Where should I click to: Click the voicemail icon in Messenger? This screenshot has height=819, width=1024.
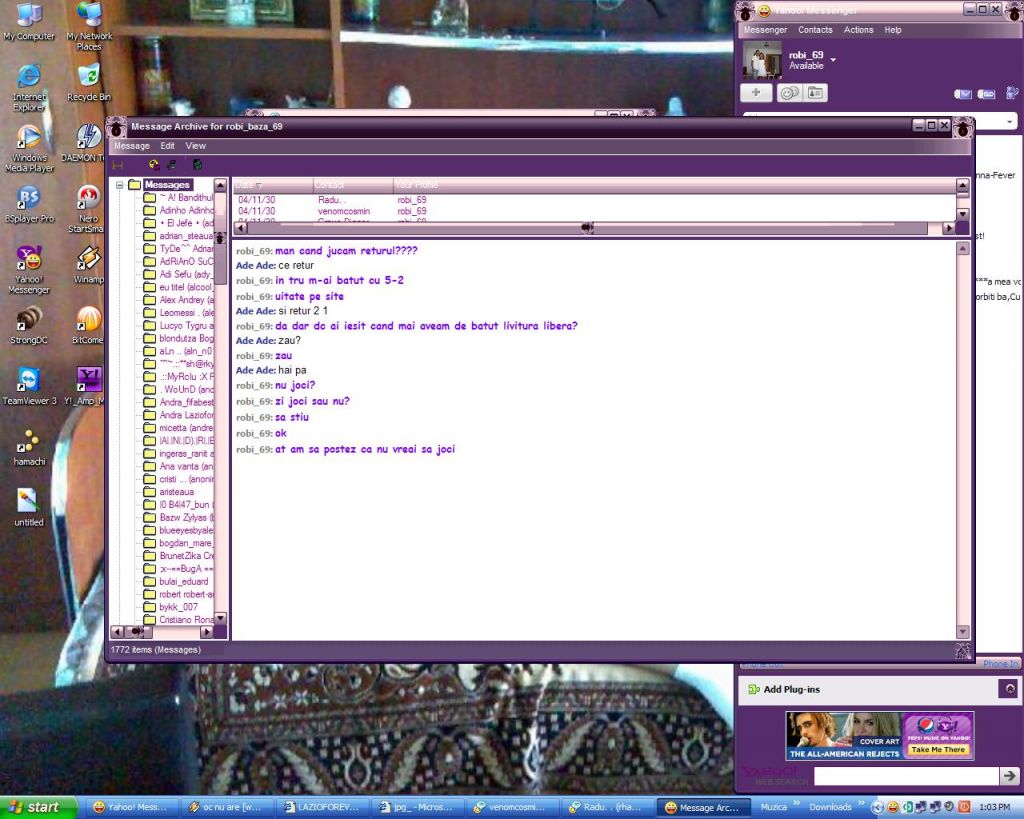(986, 94)
